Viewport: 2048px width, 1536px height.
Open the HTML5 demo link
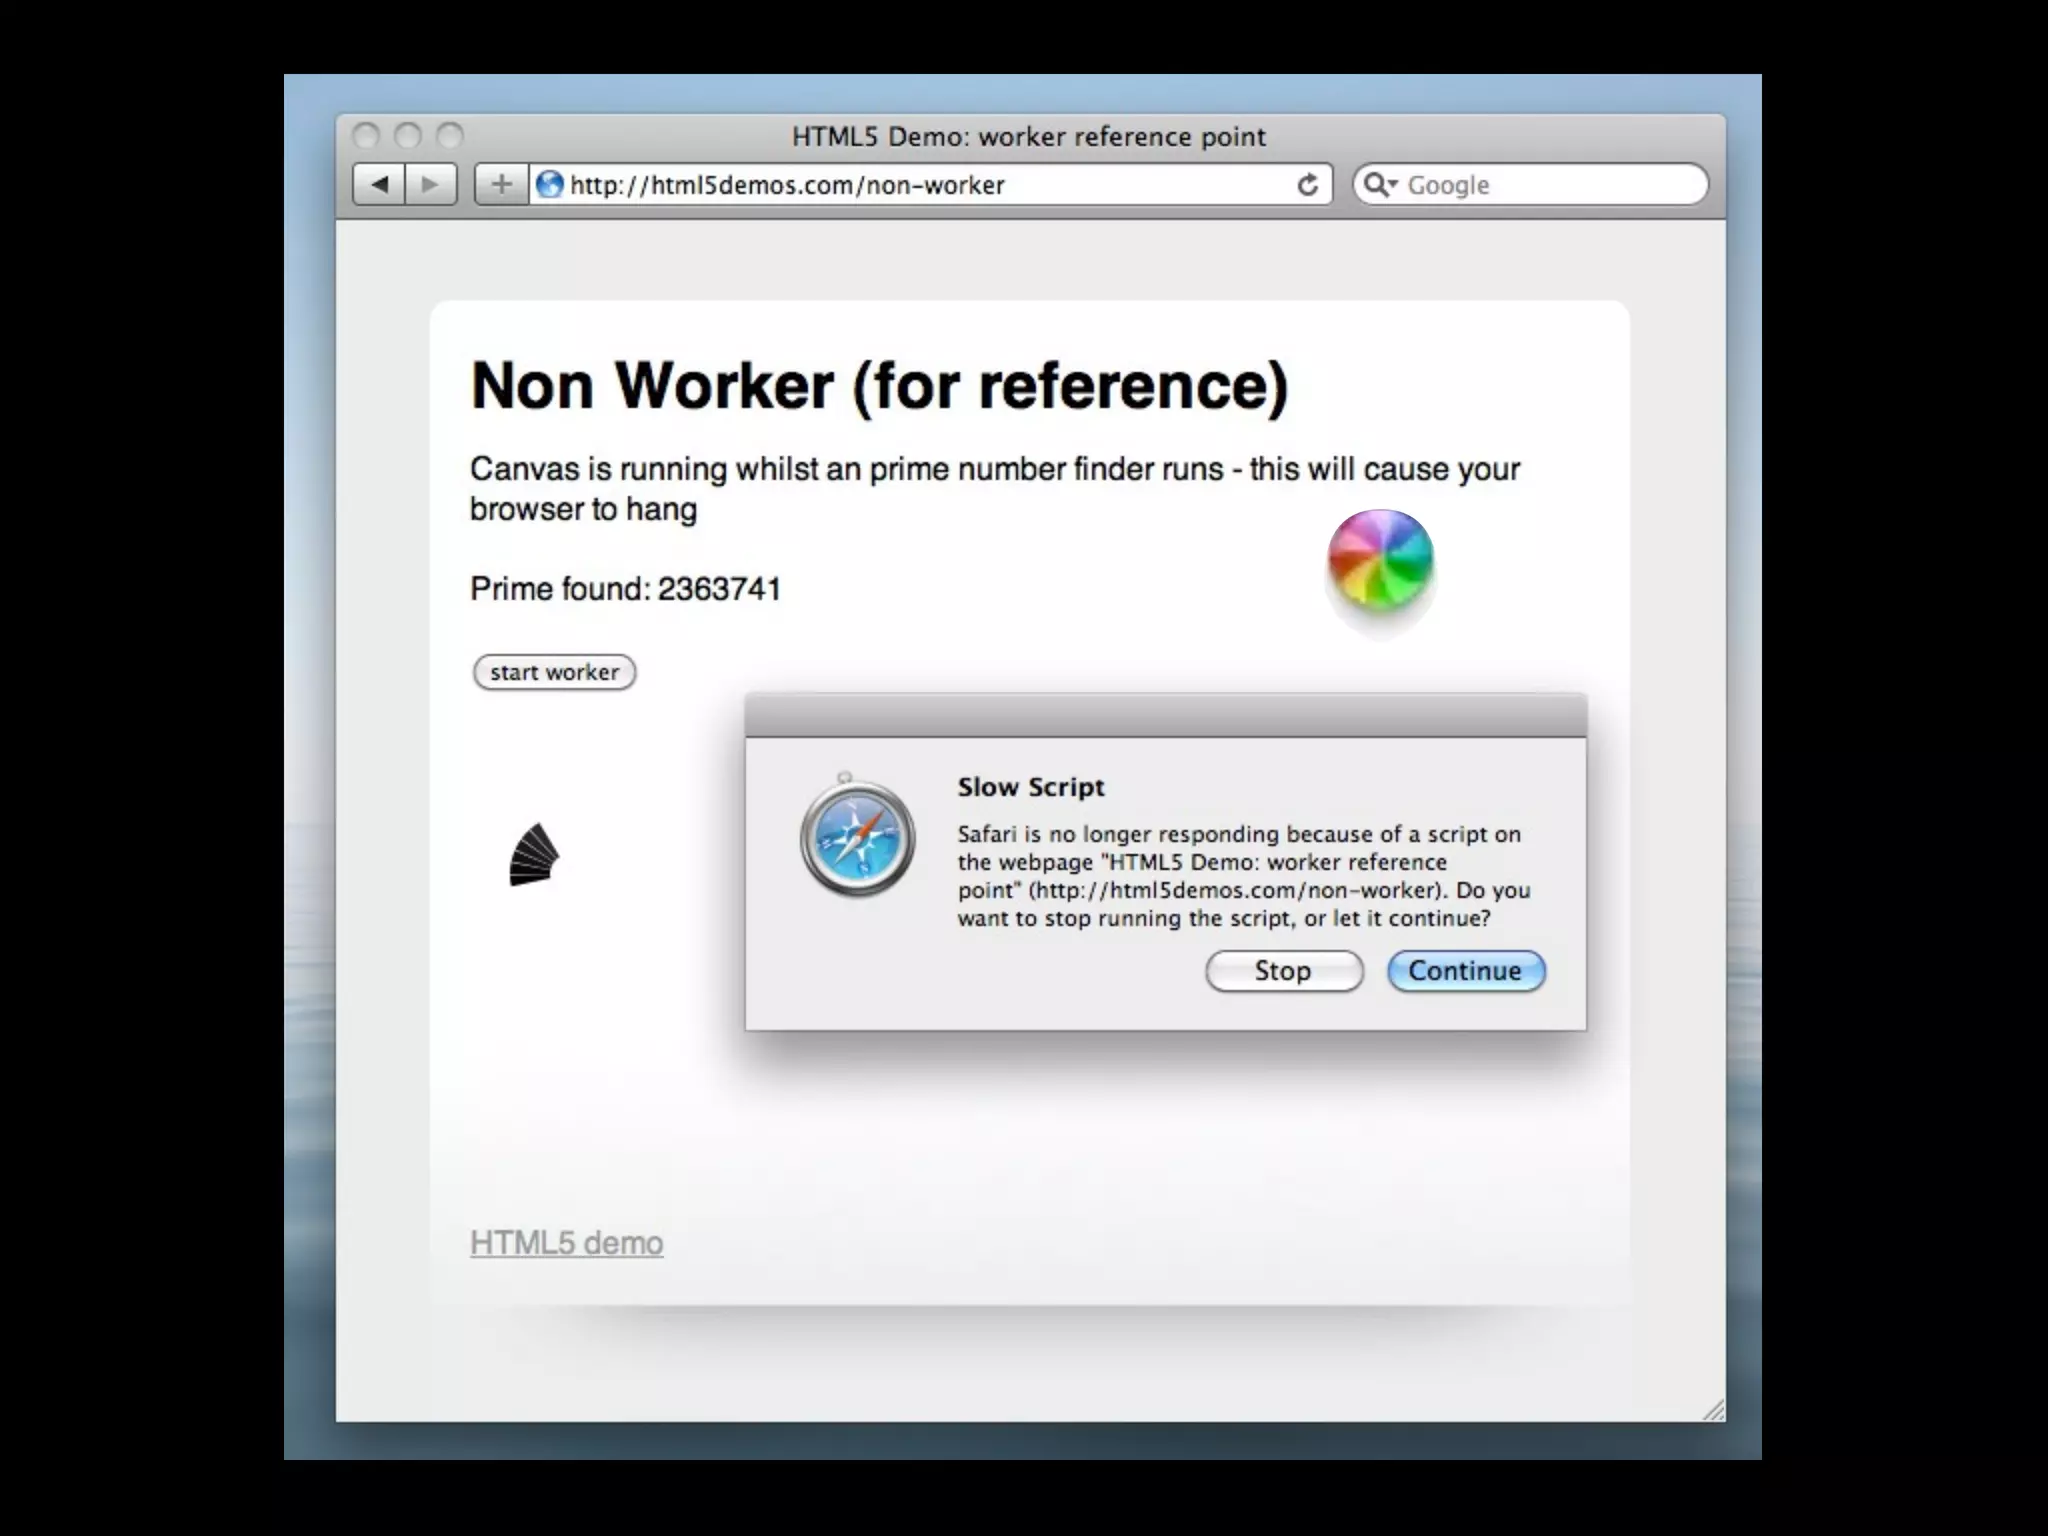point(566,1243)
